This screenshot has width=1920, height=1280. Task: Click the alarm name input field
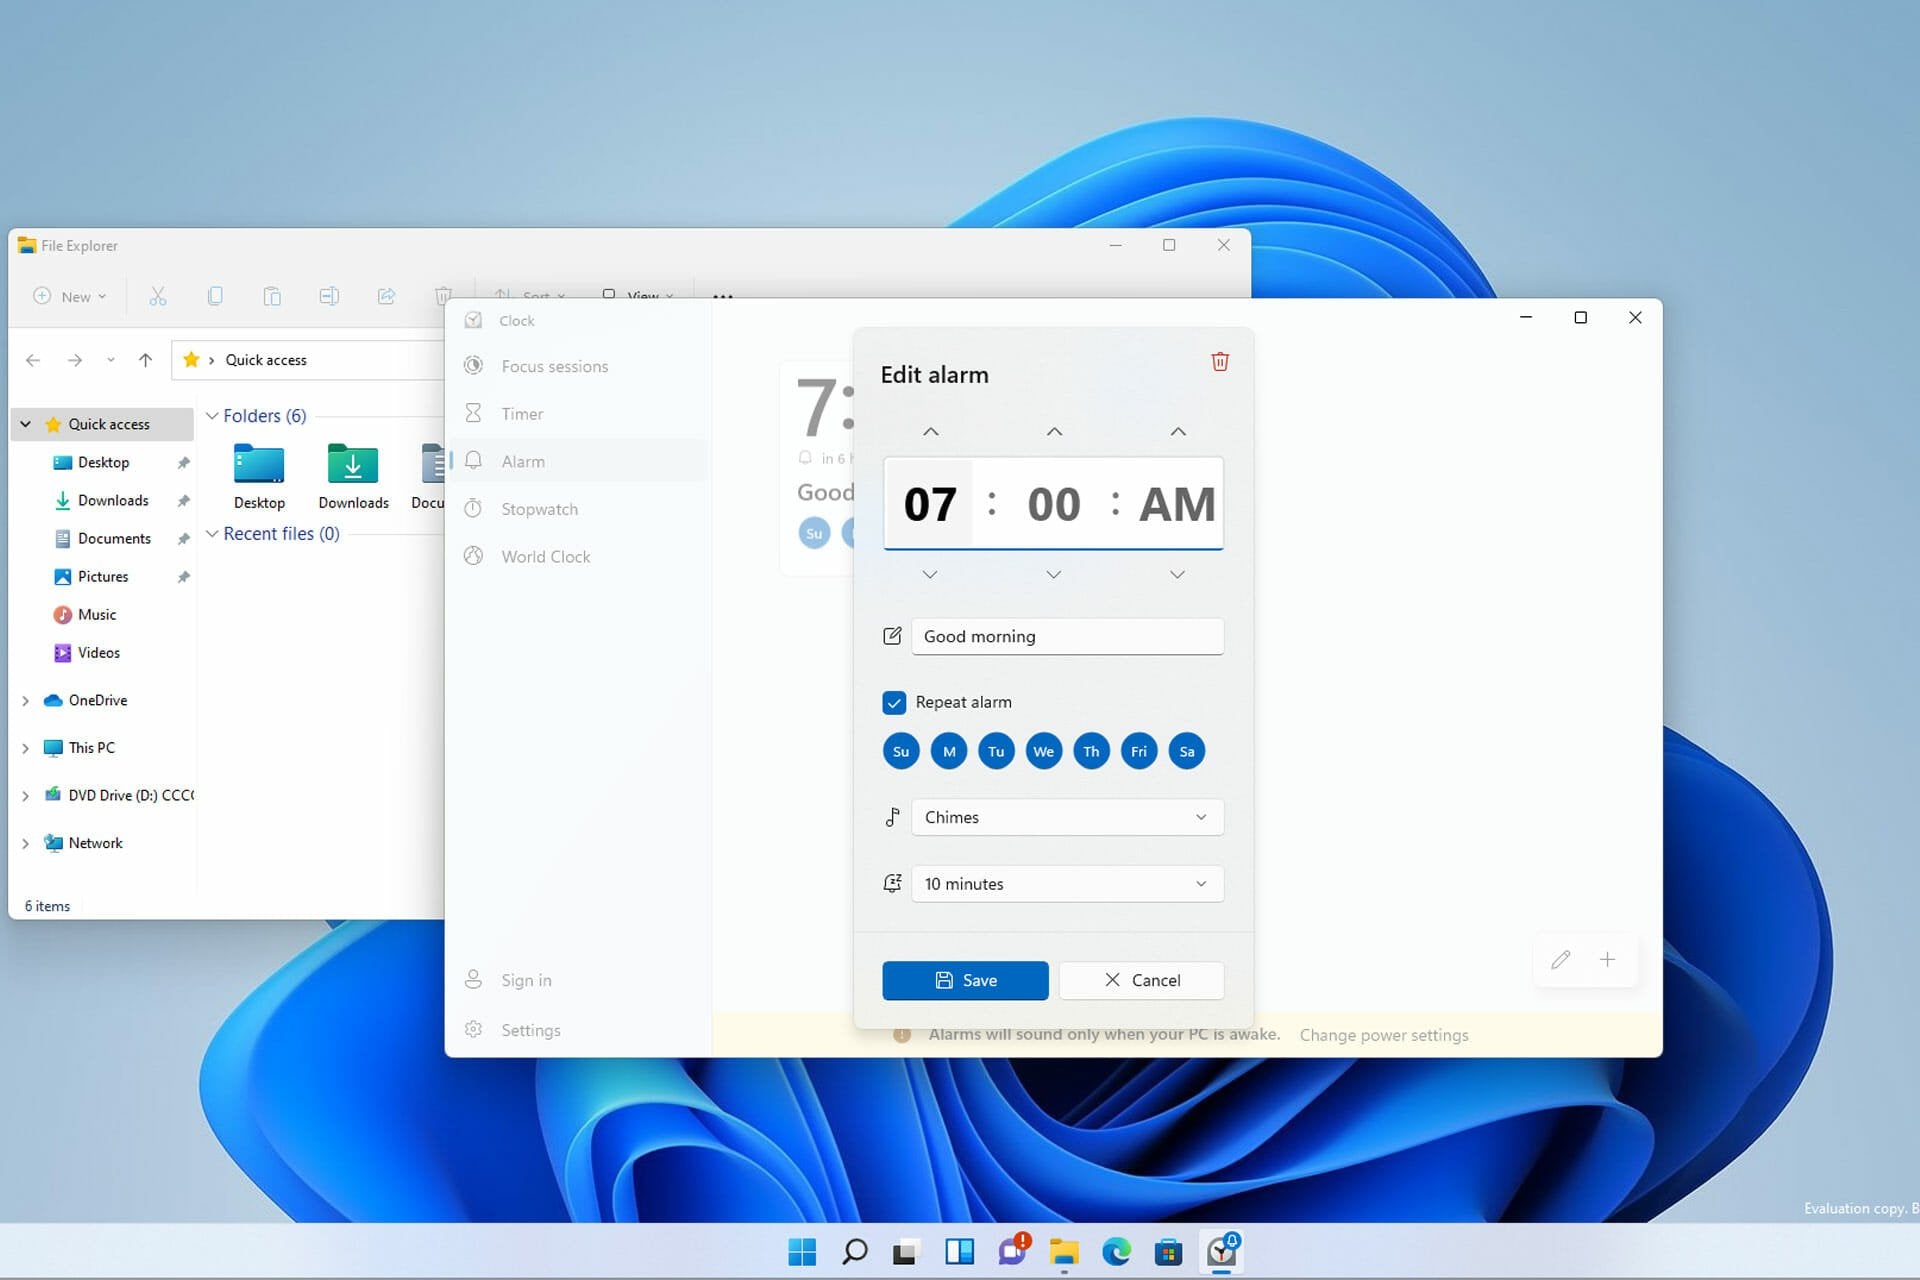tap(1067, 636)
